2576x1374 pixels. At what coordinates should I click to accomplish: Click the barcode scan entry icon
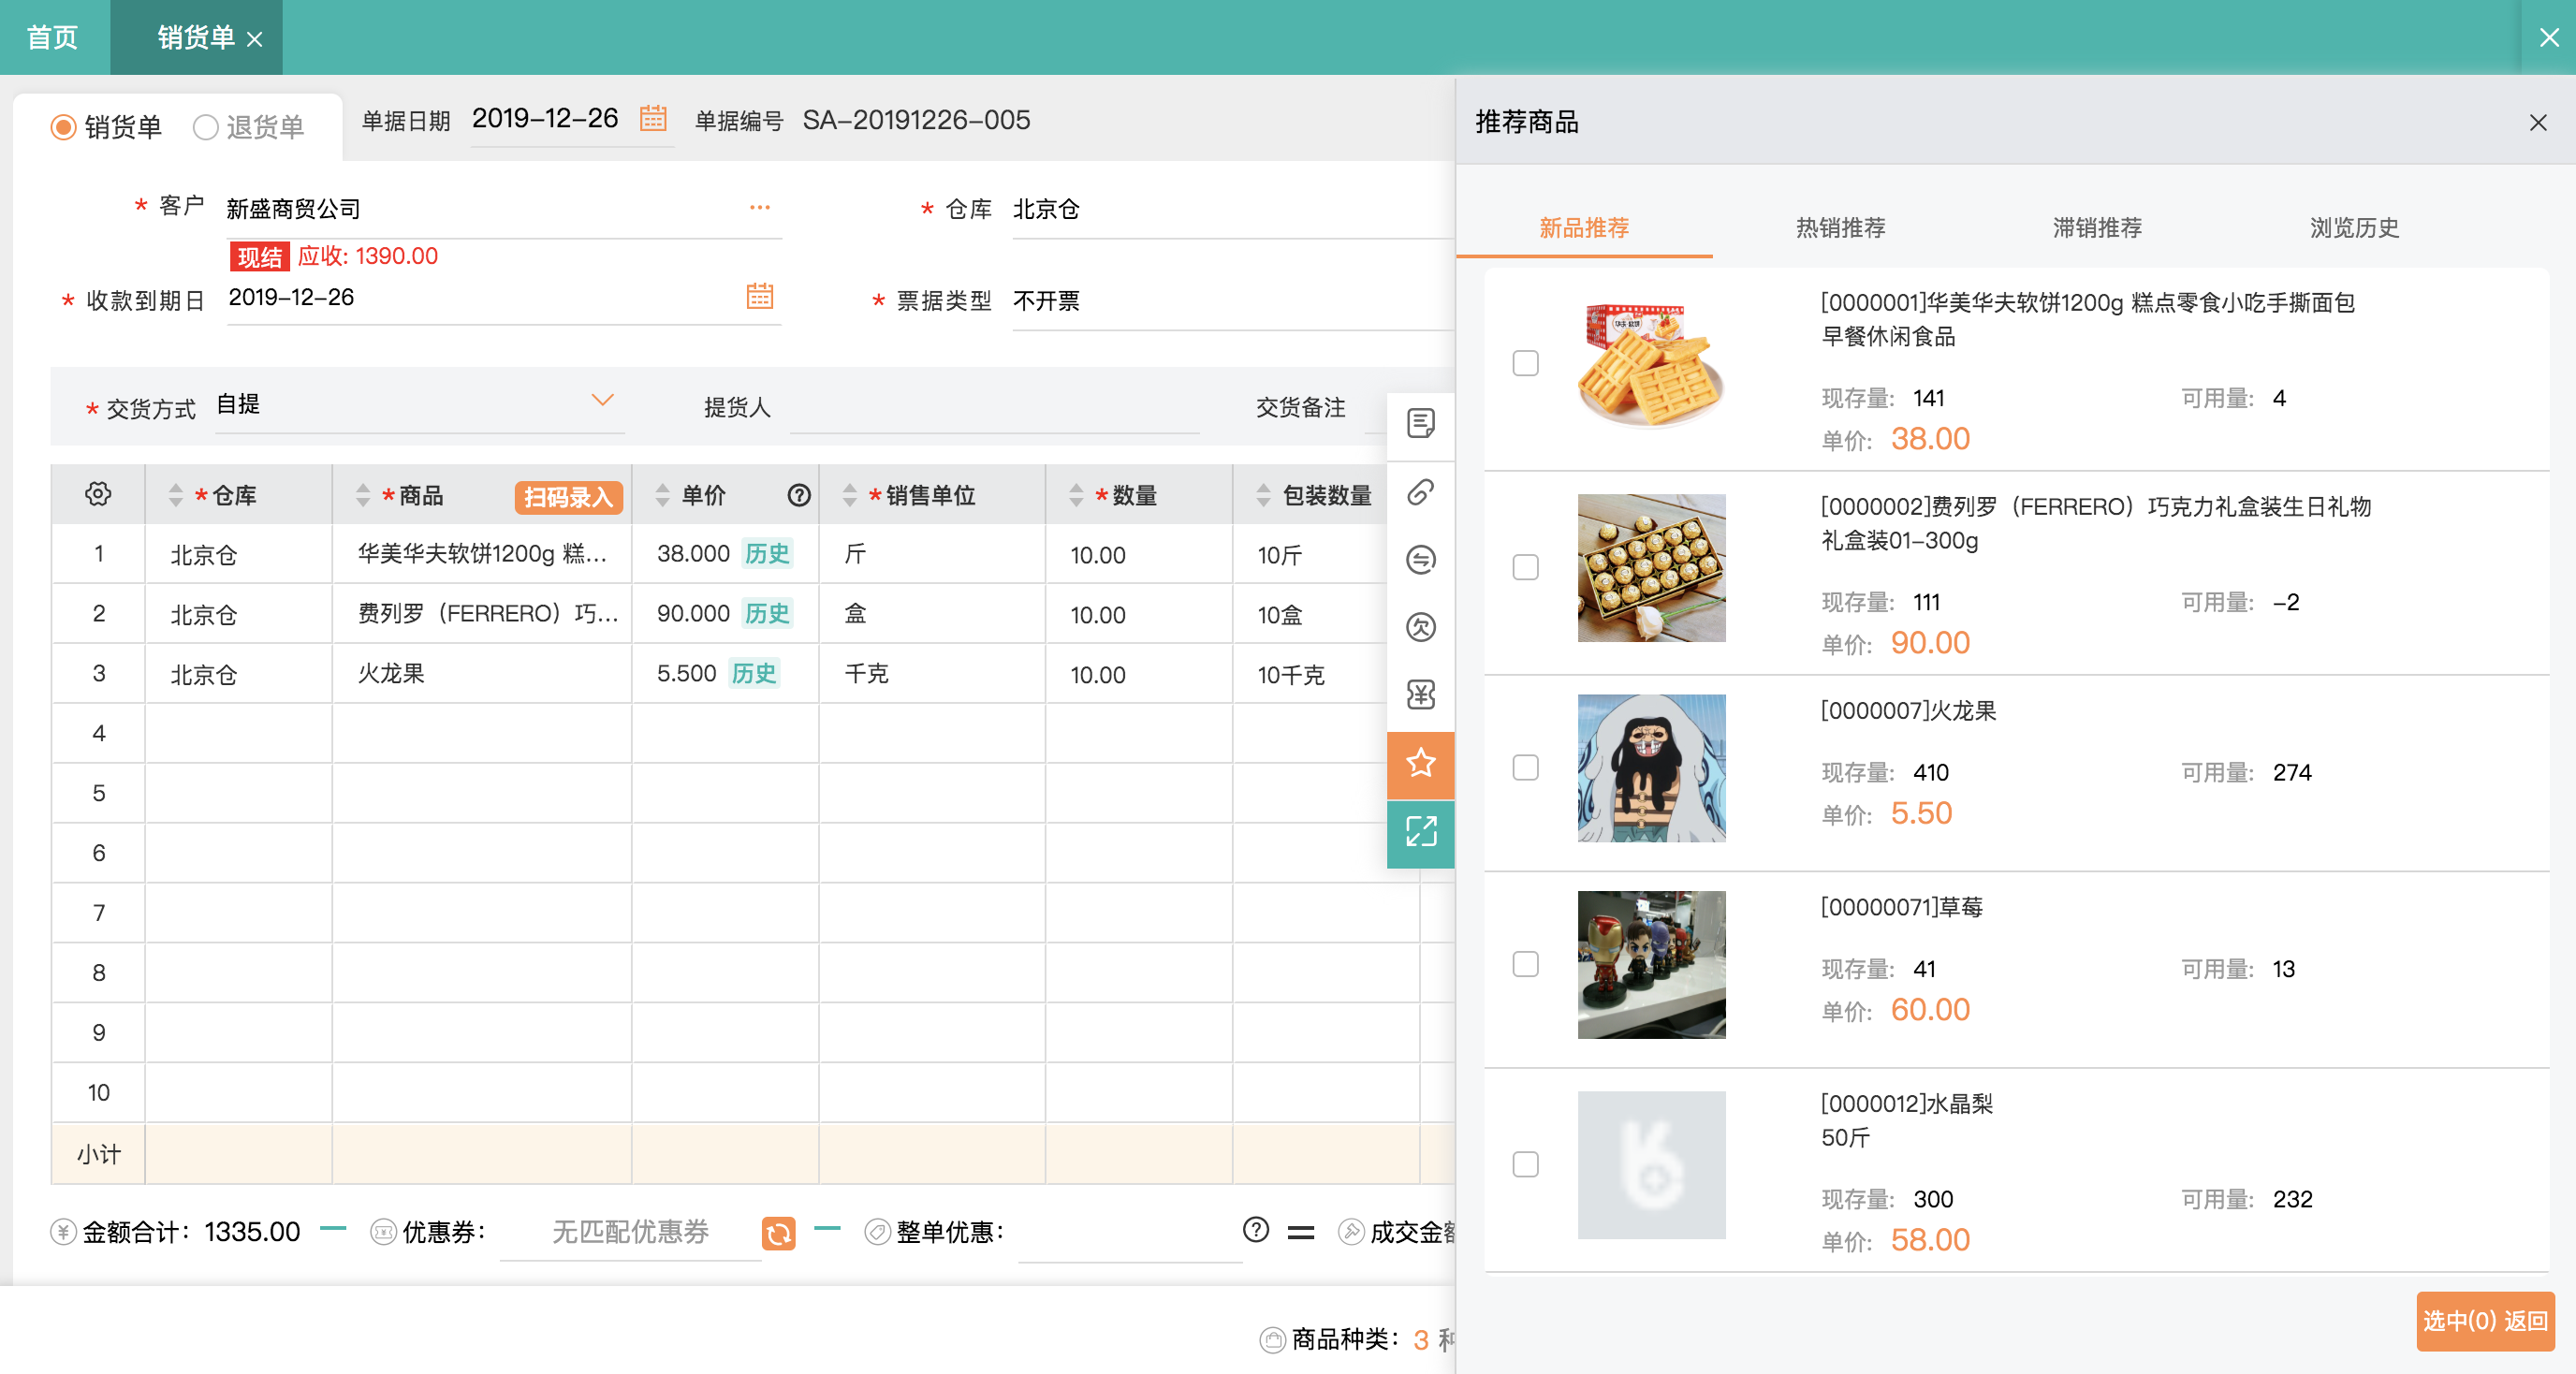tap(571, 497)
